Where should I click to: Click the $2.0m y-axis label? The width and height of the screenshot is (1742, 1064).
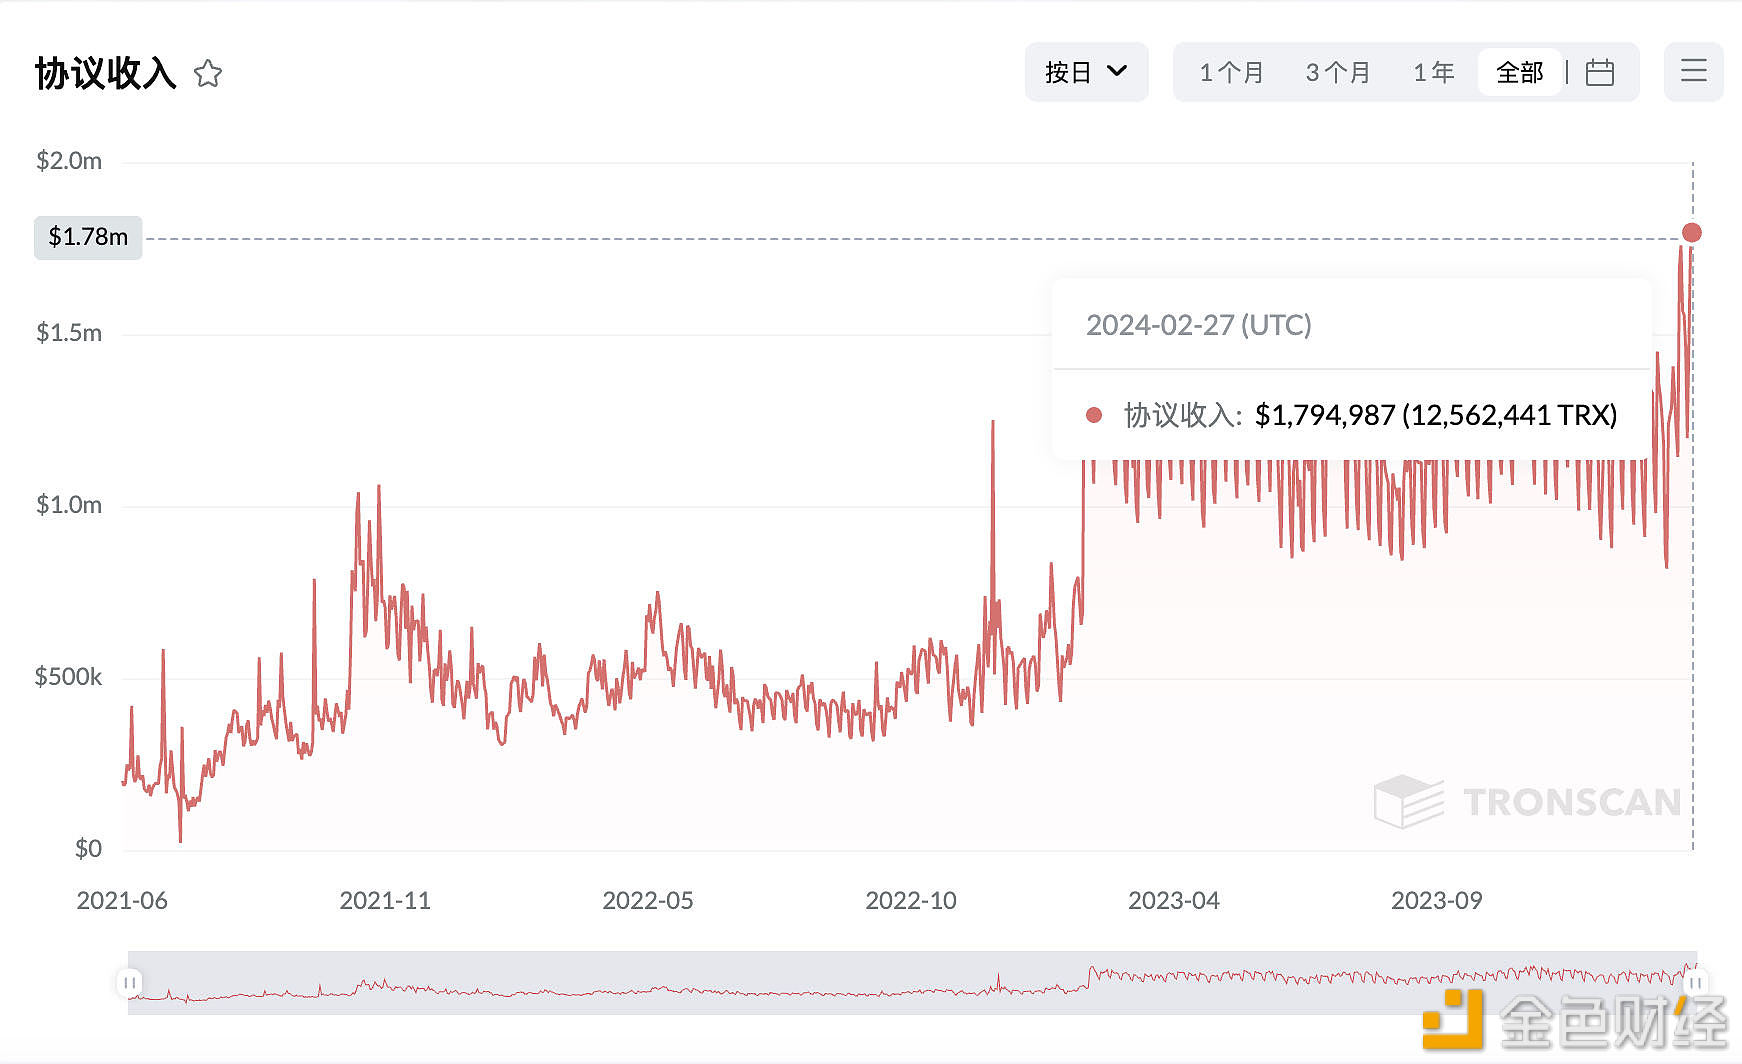click(69, 161)
